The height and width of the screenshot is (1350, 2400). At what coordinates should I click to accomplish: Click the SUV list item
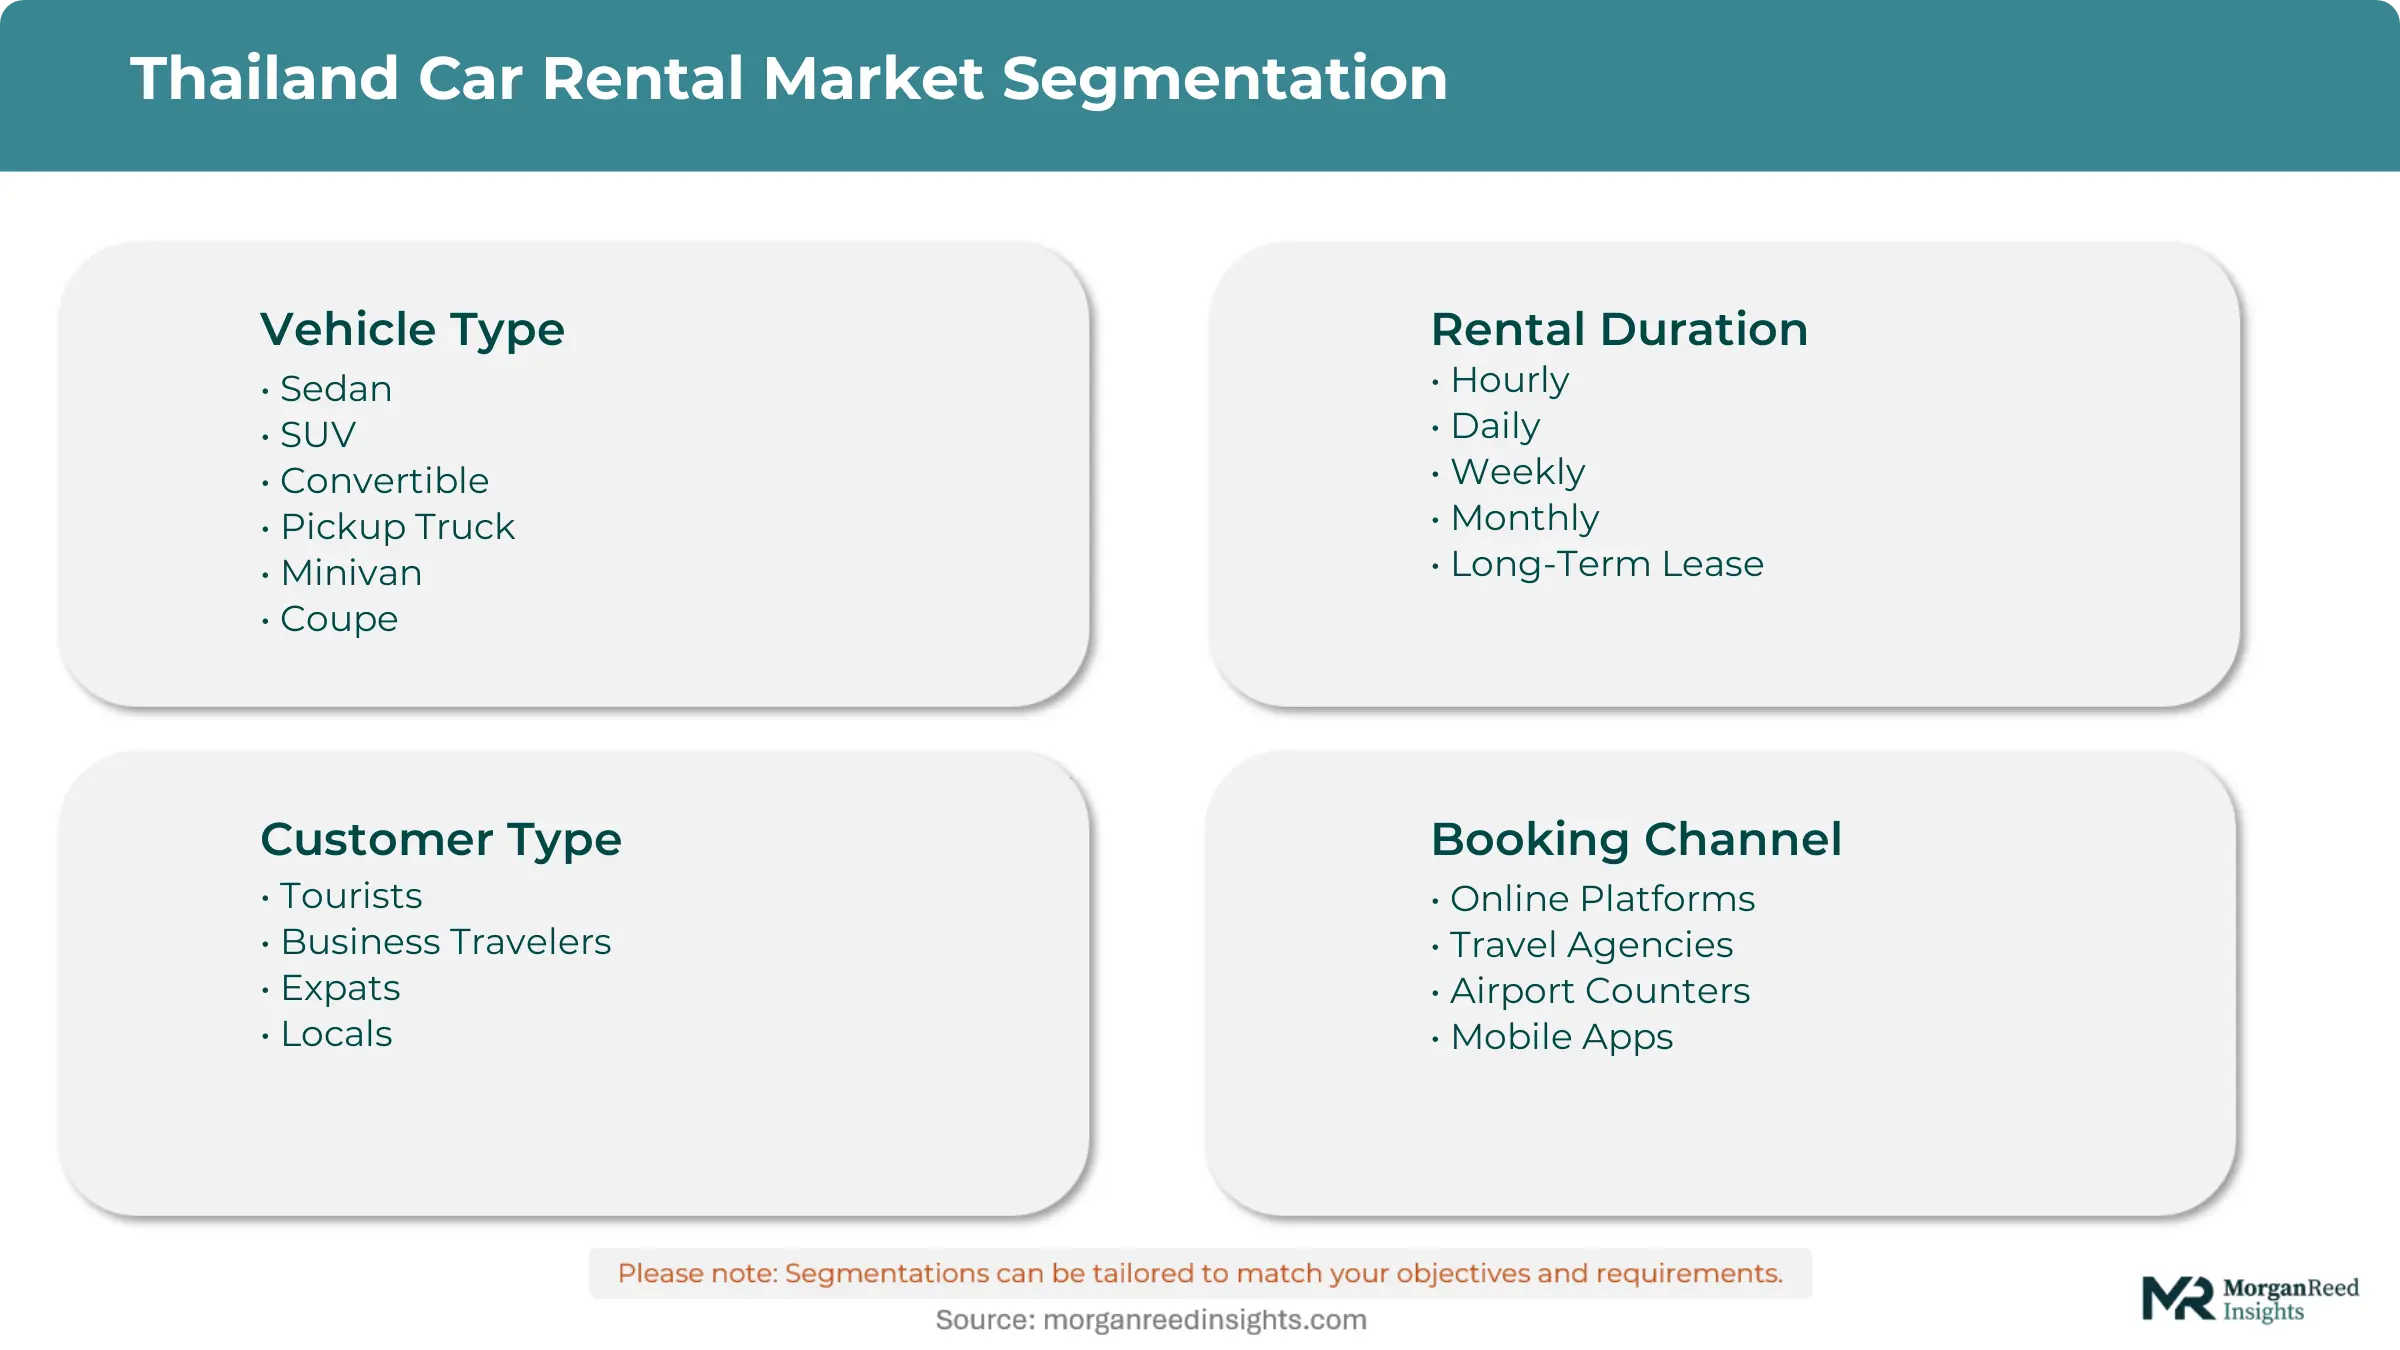[317, 434]
